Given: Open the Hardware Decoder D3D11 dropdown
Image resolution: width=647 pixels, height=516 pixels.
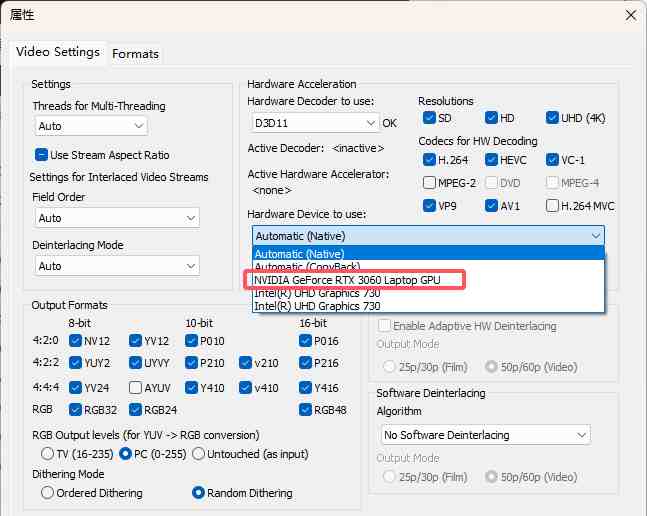Looking at the screenshot, I should click(312, 123).
